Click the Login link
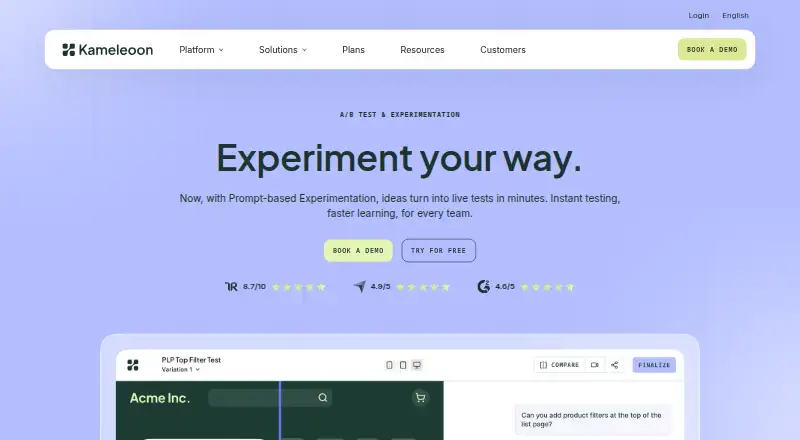This screenshot has width=800, height=440. point(698,15)
